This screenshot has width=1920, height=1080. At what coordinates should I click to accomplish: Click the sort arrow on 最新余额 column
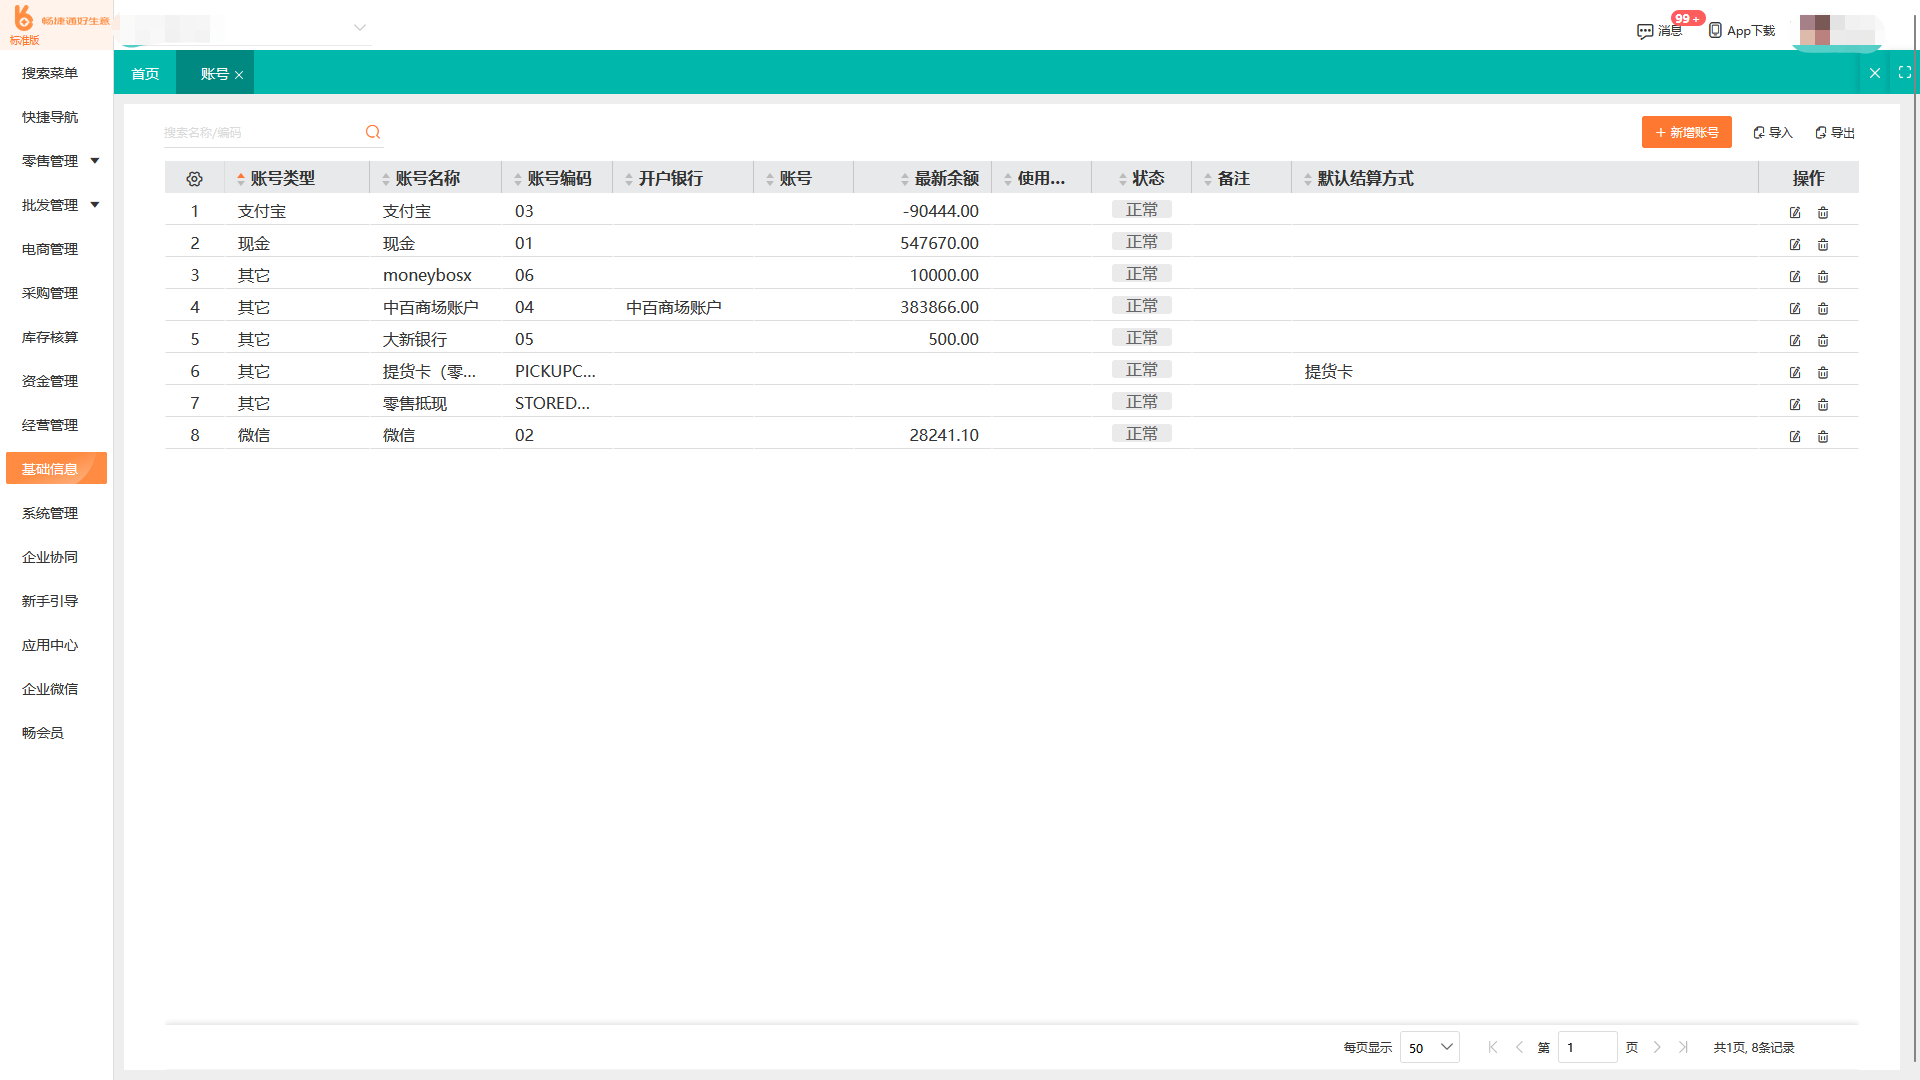tap(903, 178)
